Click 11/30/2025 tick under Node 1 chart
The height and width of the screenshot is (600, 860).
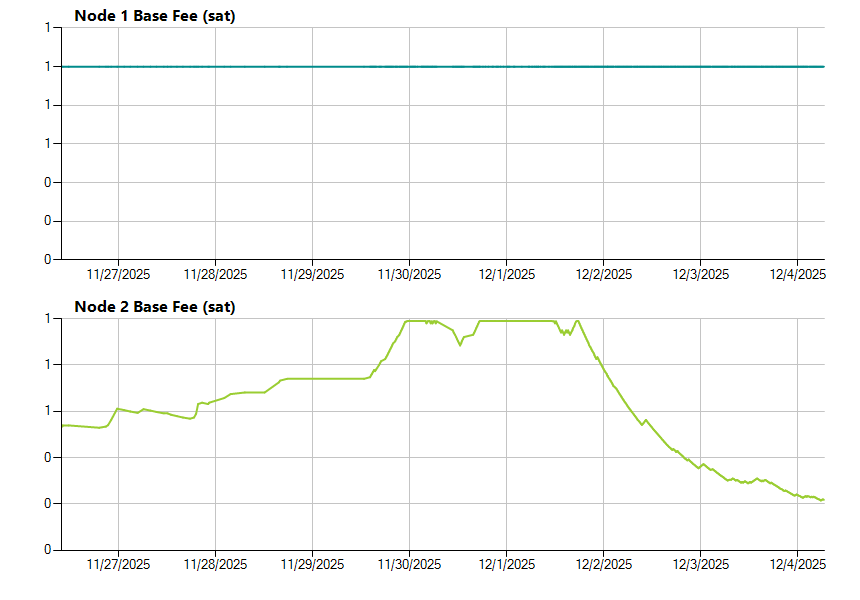tap(409, 274)
